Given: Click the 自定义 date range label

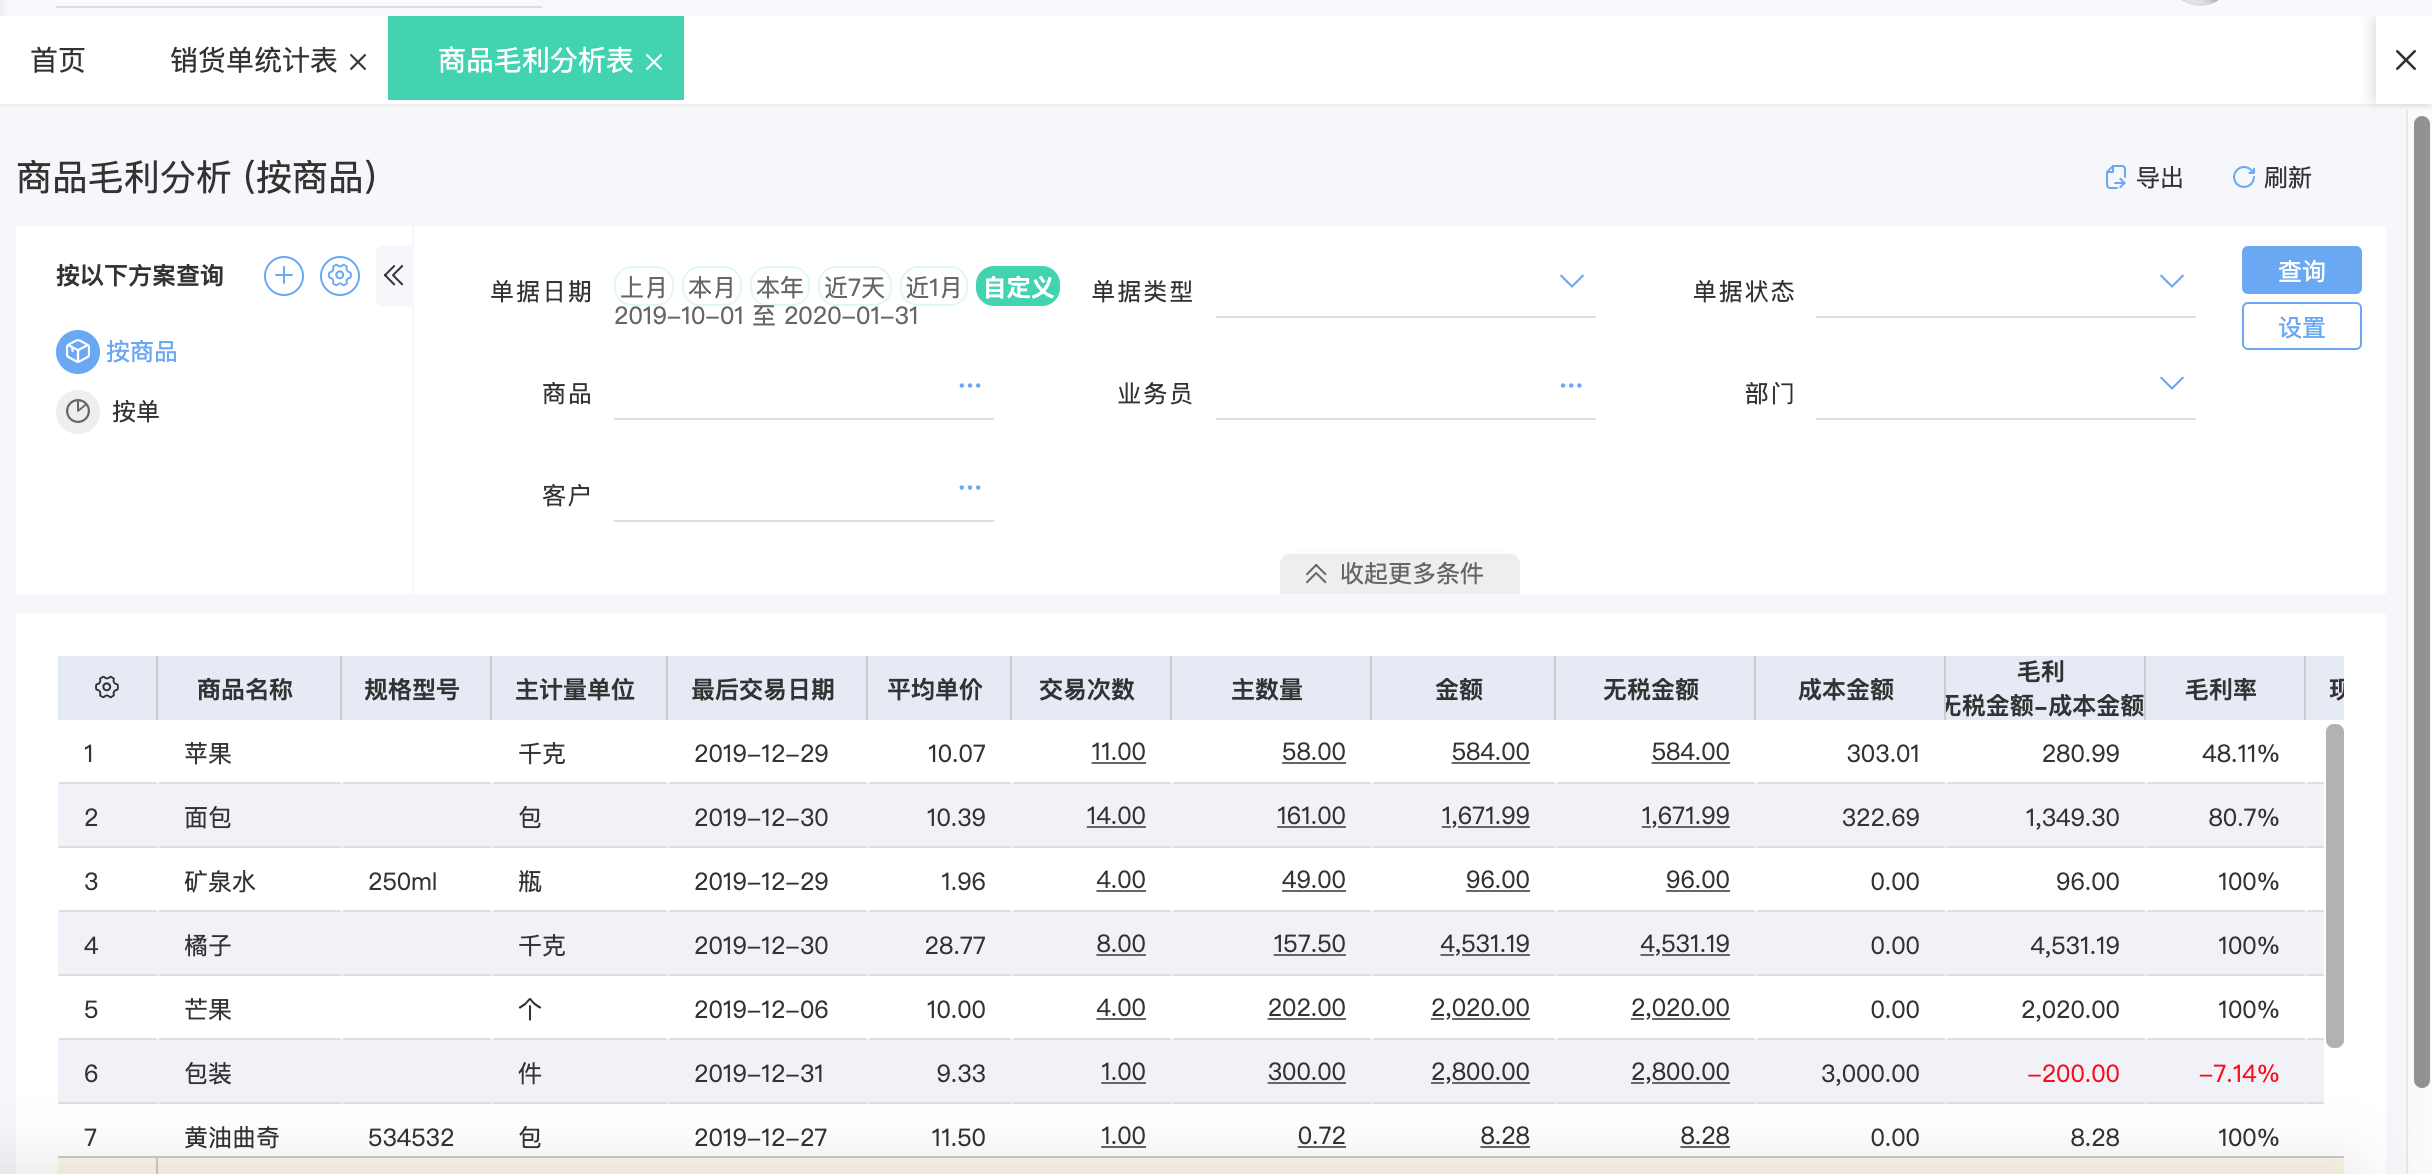Looking at the screenshot, I should [x=1016, y=284].
